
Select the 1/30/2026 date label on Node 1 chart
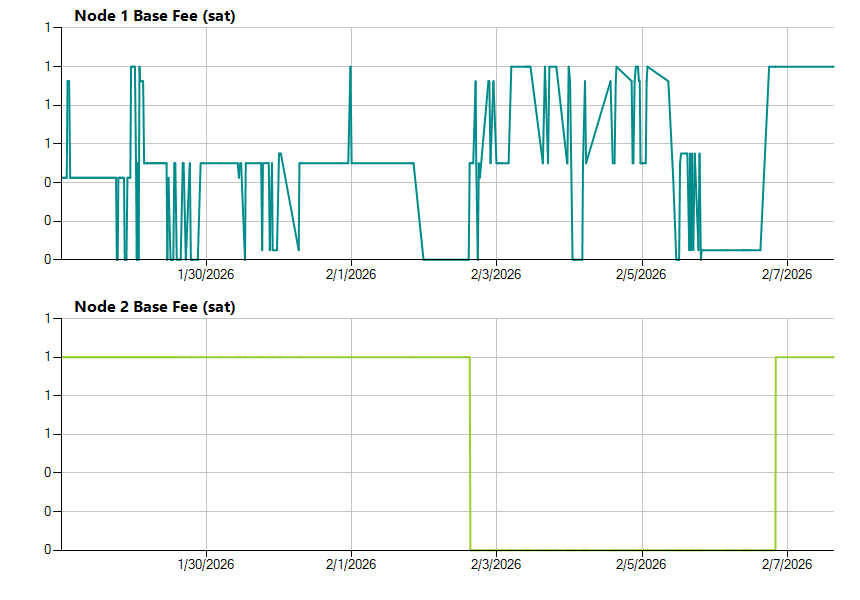pyautogui.click(x=206, y=274)
